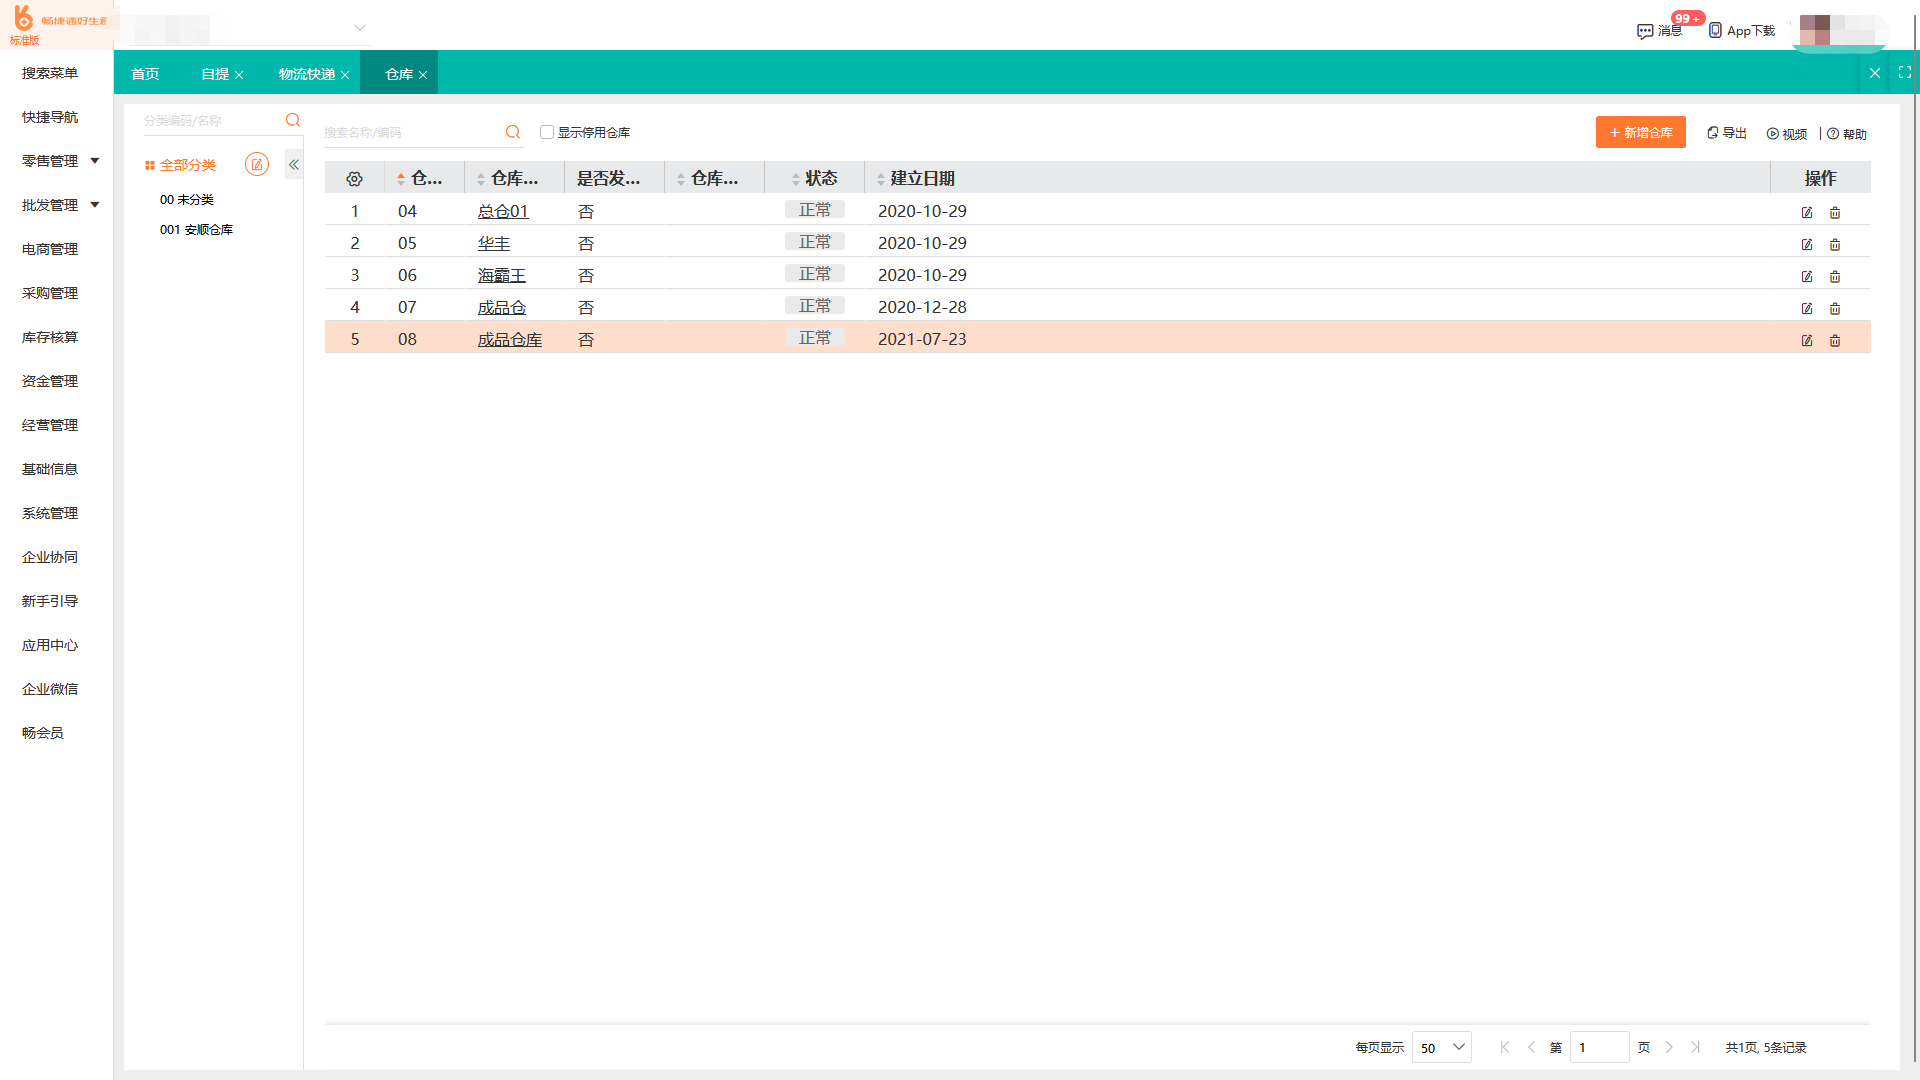
Task: Click the delete icon for 华丰 row
Action: (1837, 243)
